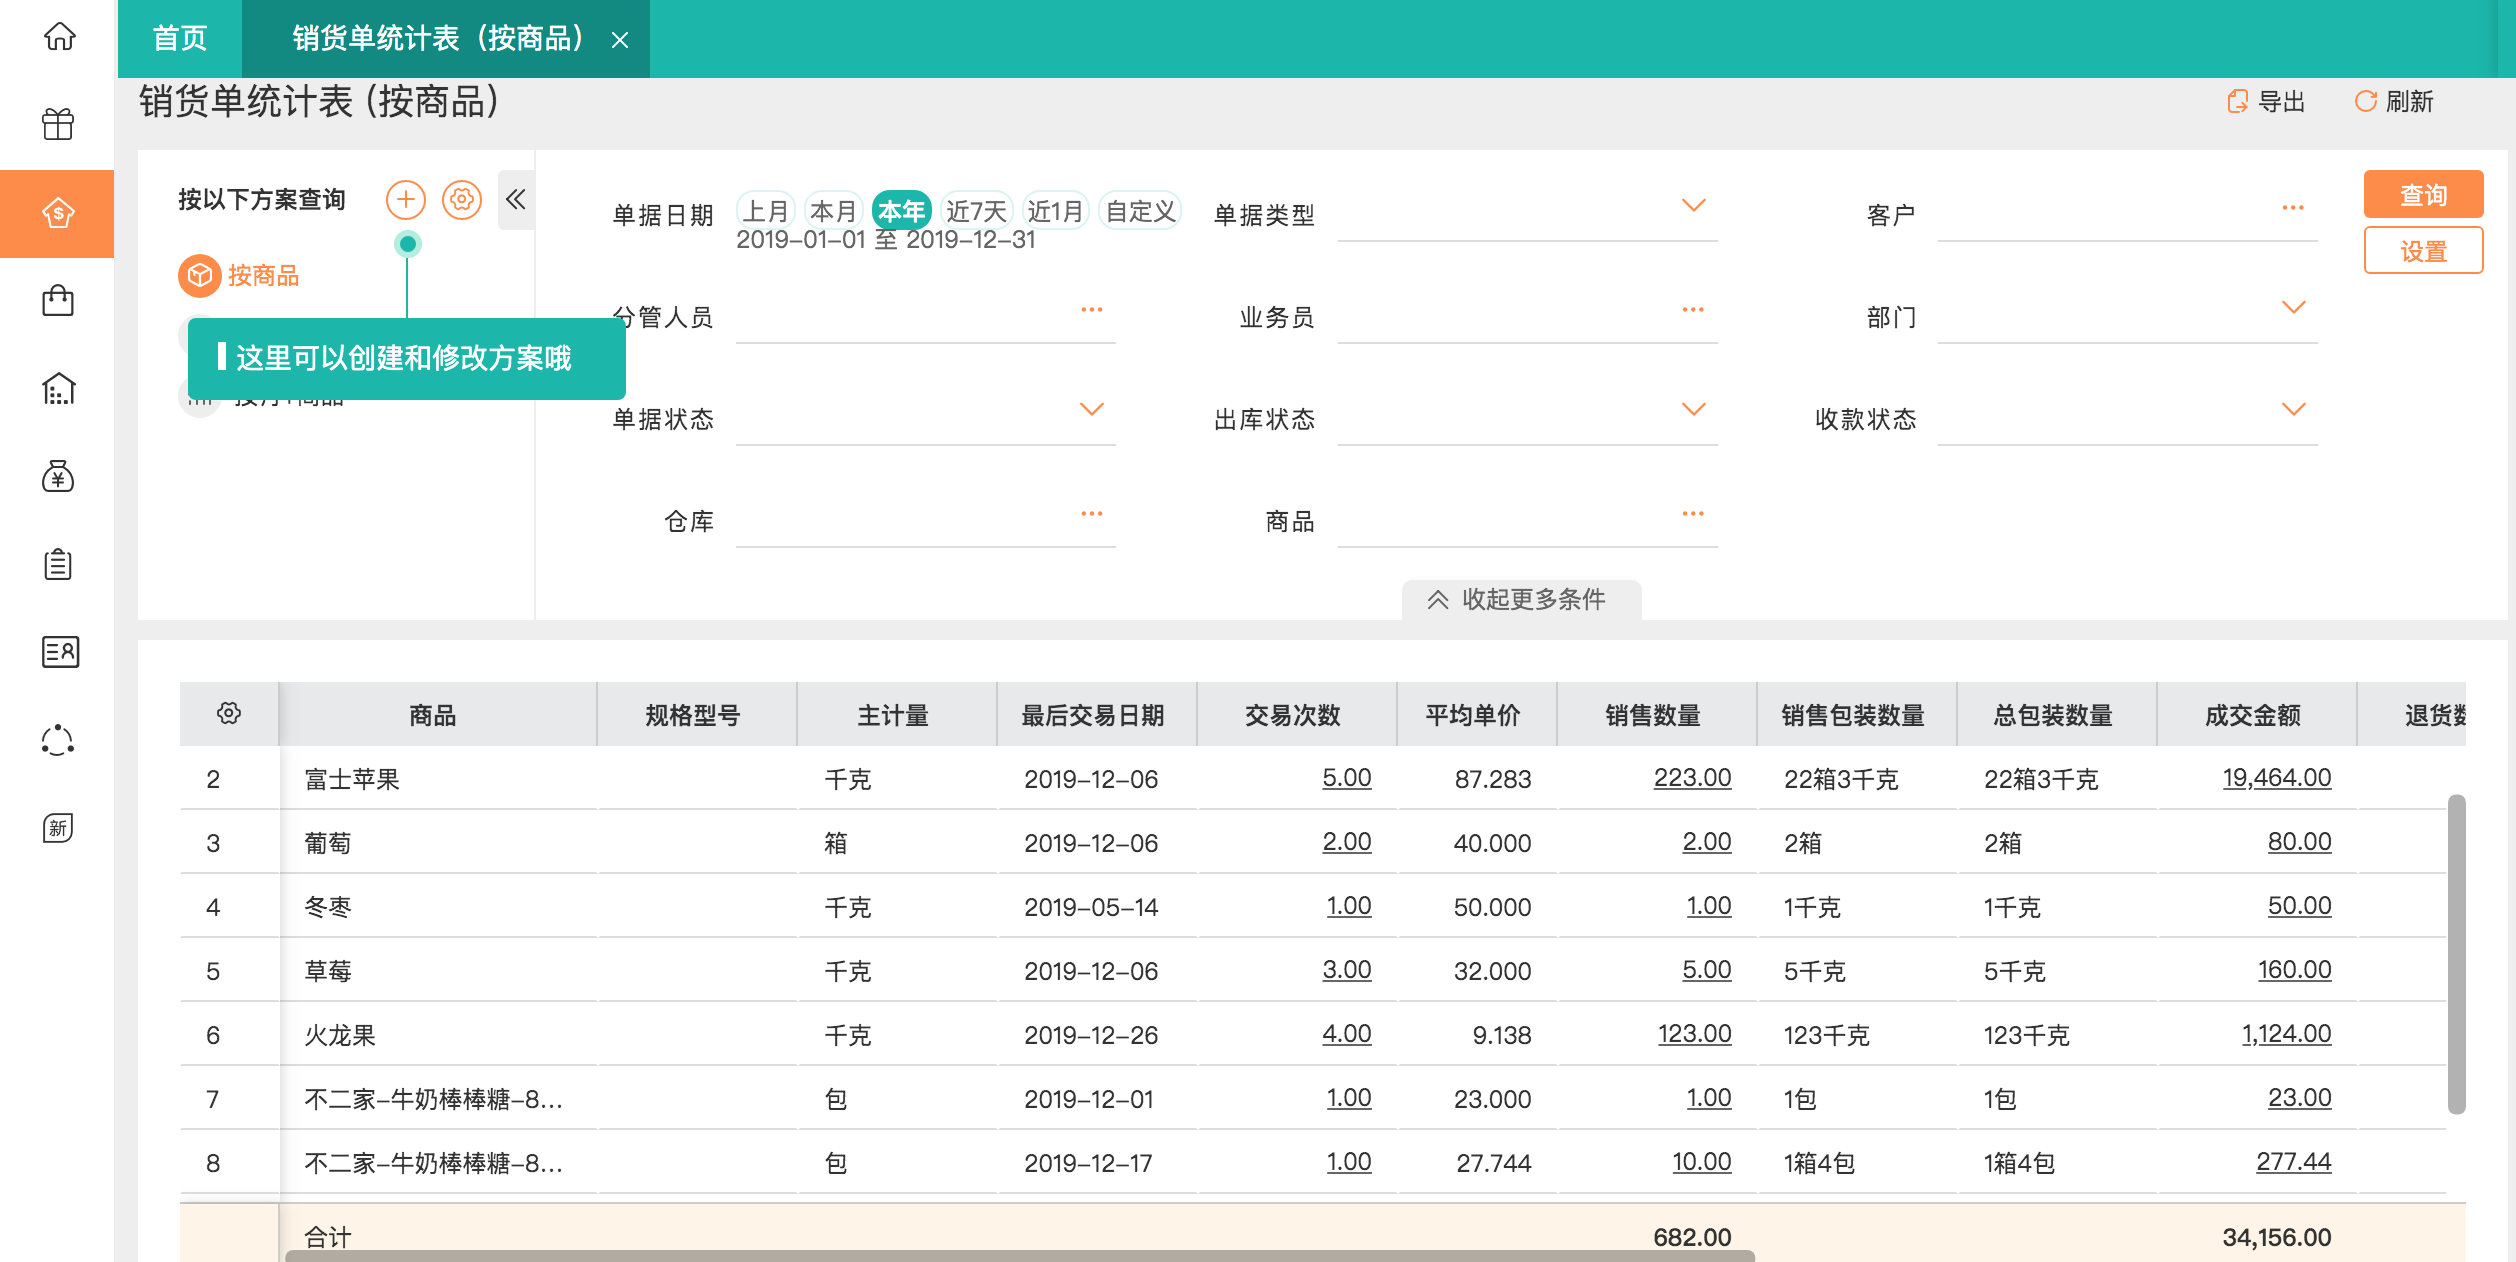2516x1262 pixels.
Task: Click the scheme settings gear icon
Action: point(463,196)
